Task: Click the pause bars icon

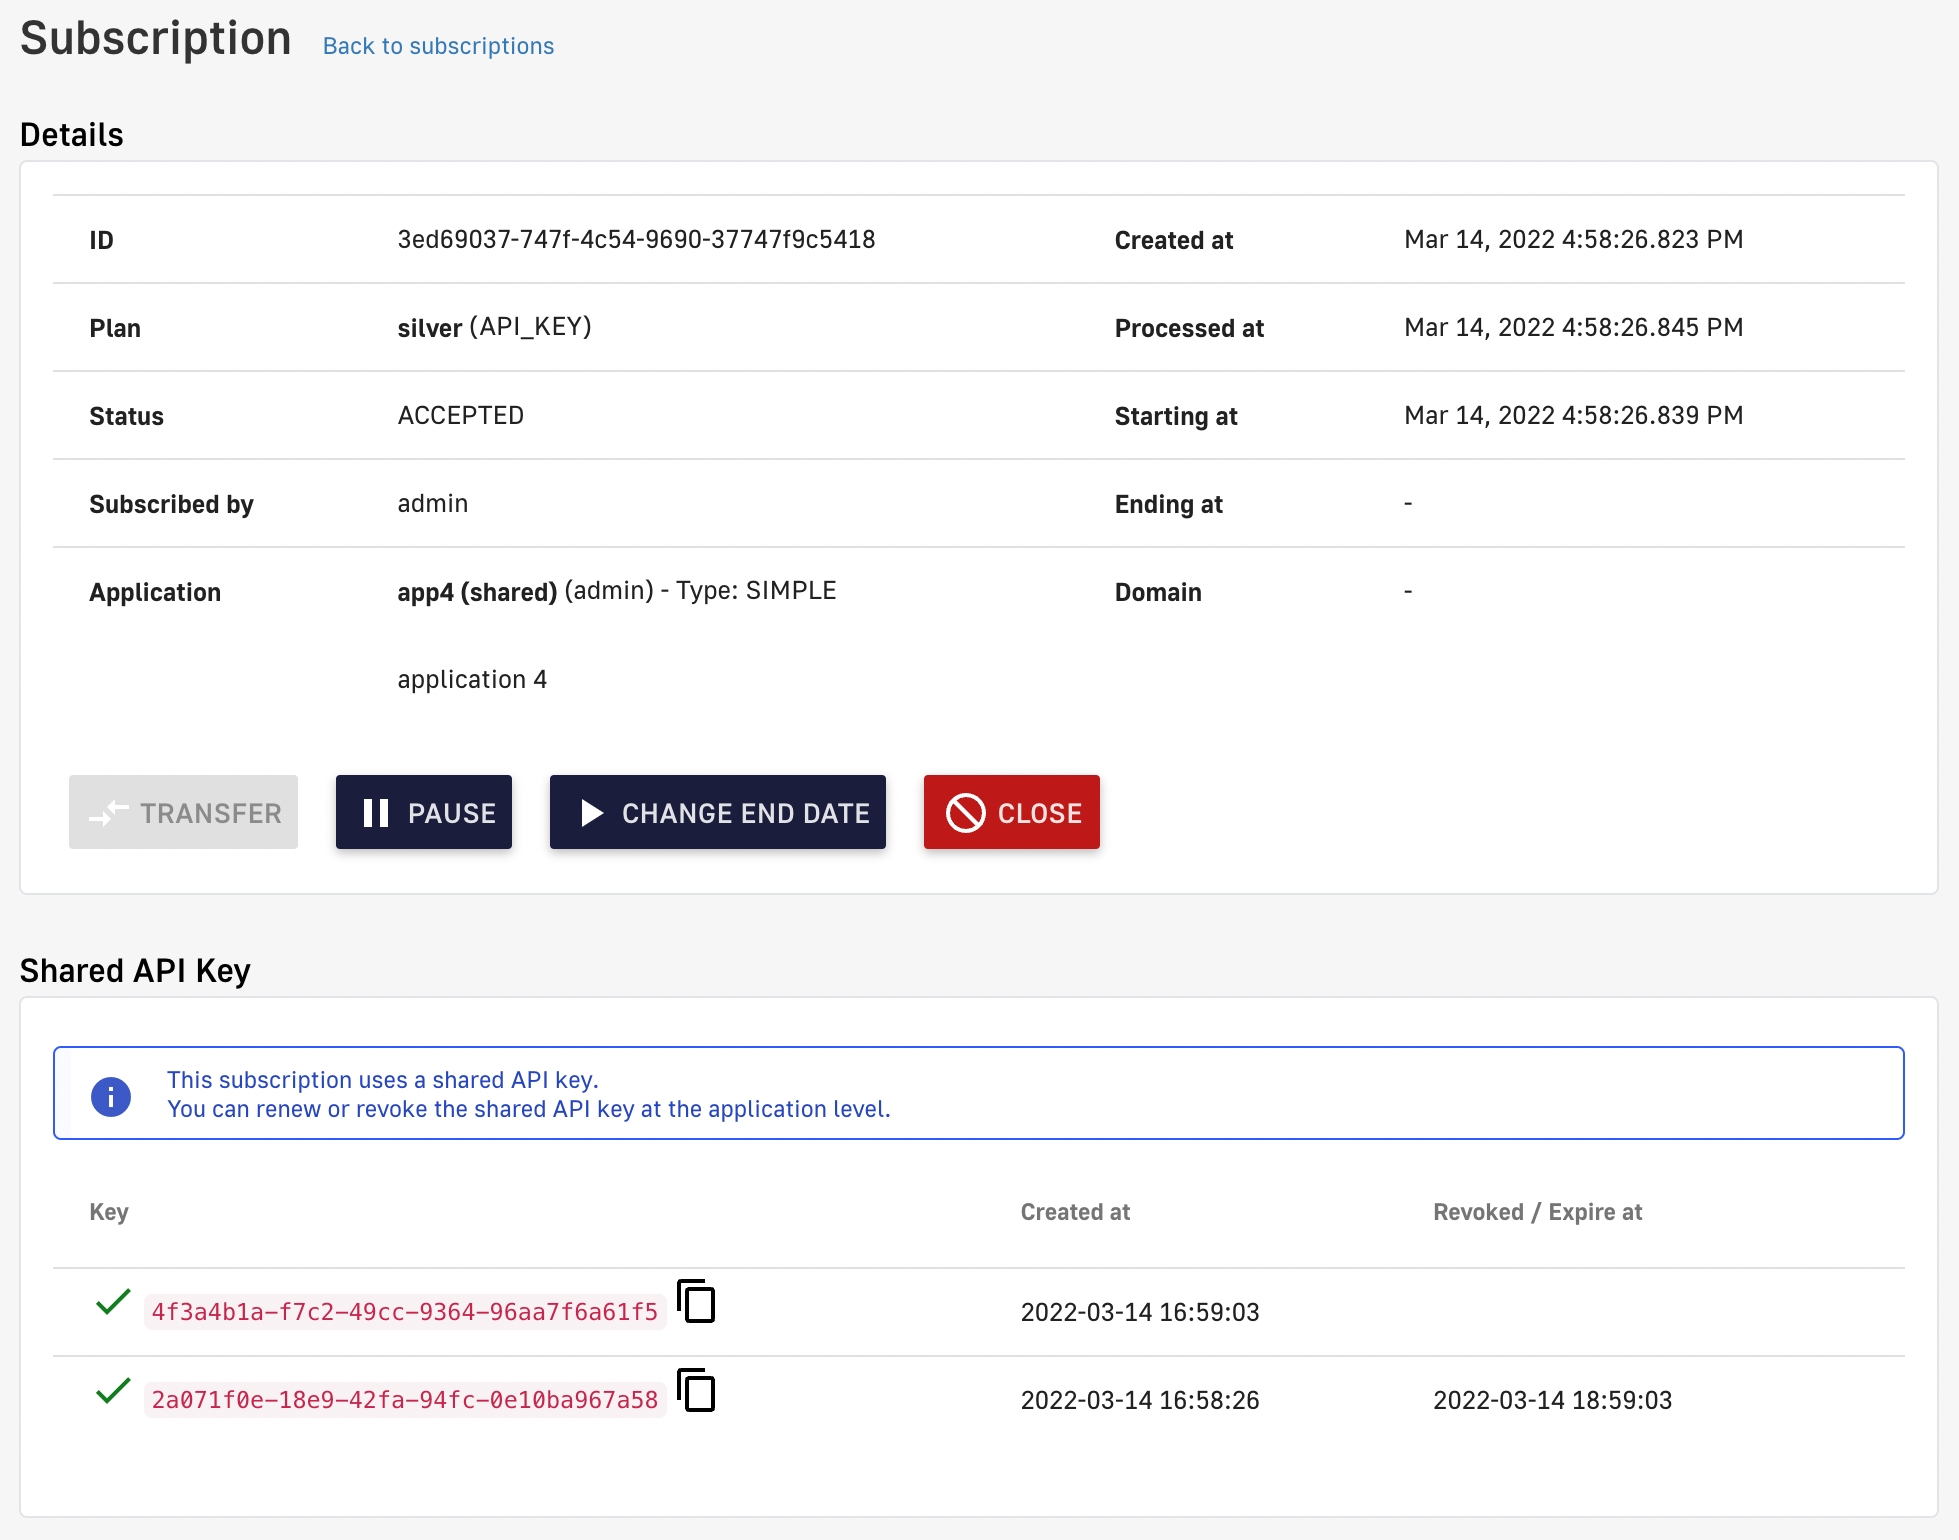Action: point(376,813)
